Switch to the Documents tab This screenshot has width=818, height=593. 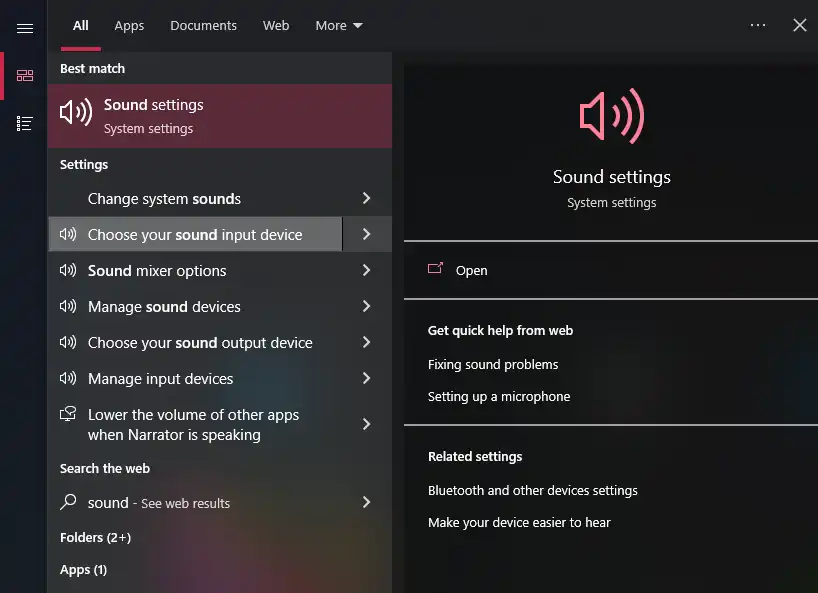pos(203,25)
